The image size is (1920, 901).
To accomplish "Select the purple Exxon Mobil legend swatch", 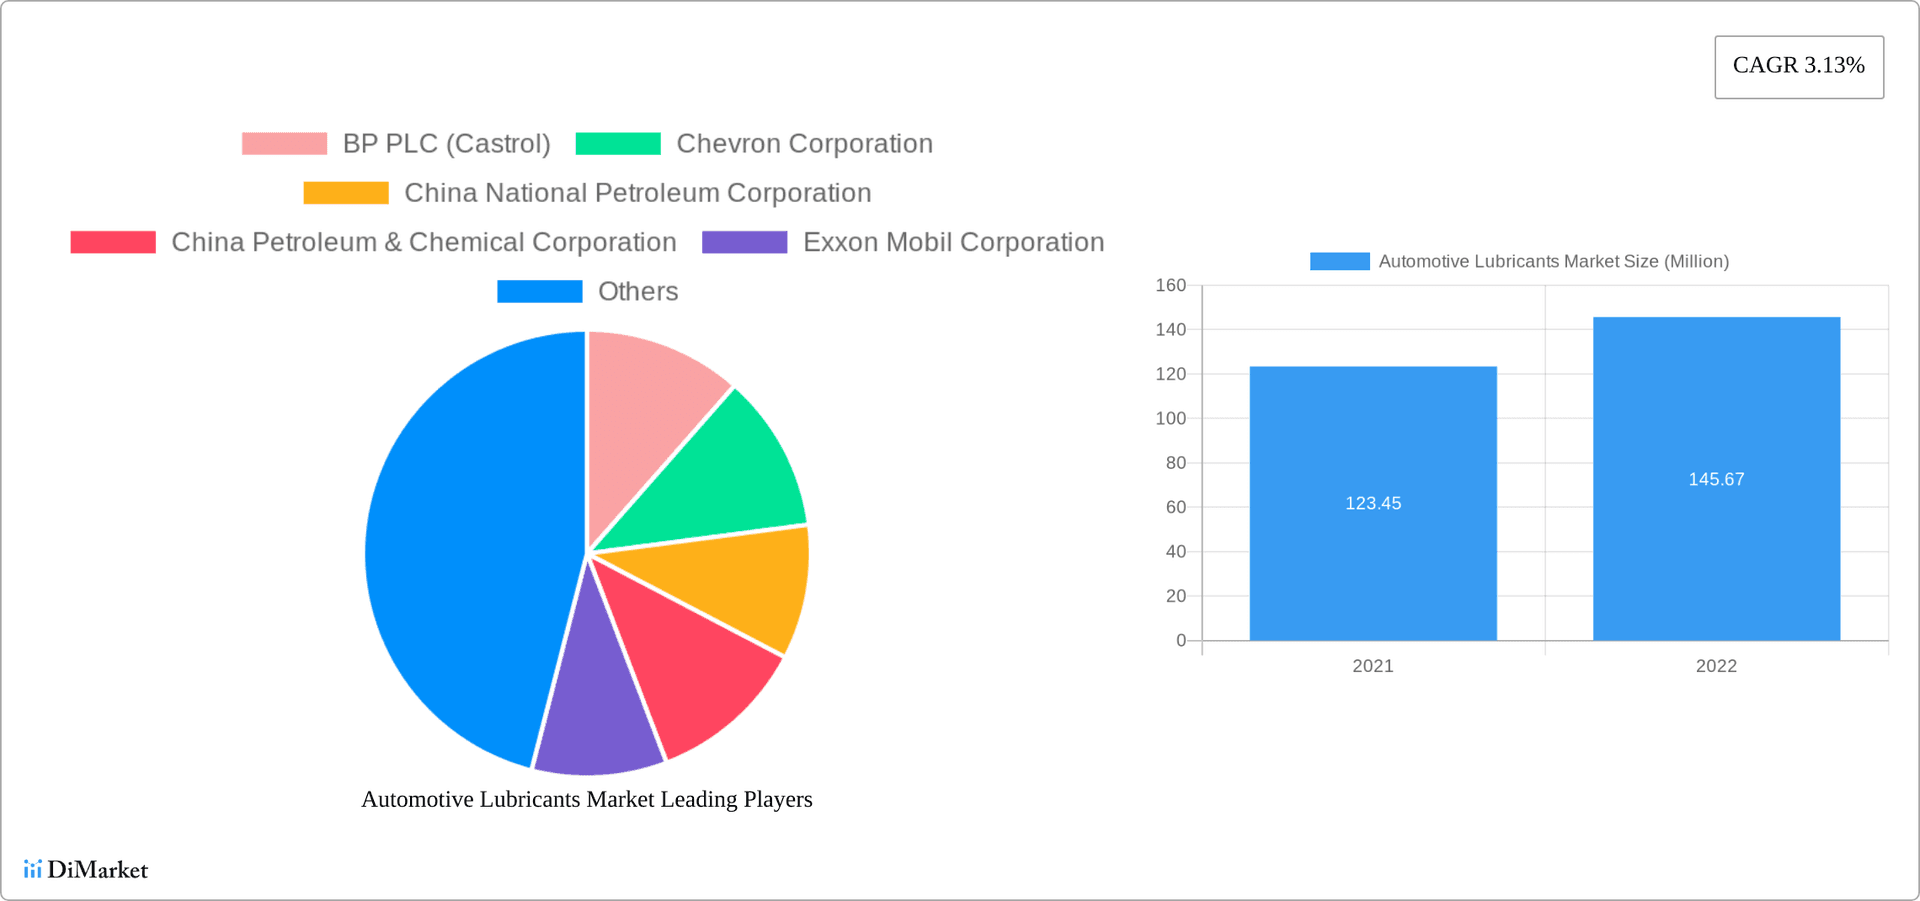I will pyautogui.click(x=744, y=242).
